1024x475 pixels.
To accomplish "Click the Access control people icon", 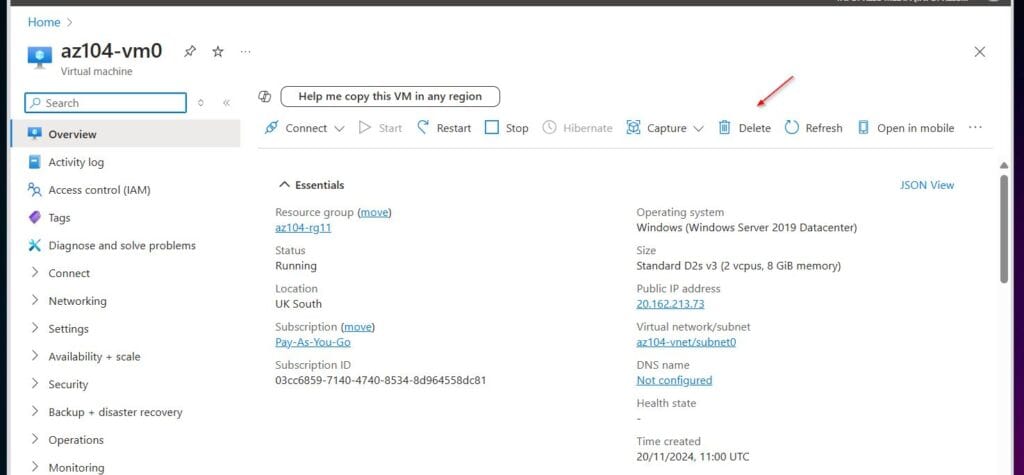I will tap(35, 189).
